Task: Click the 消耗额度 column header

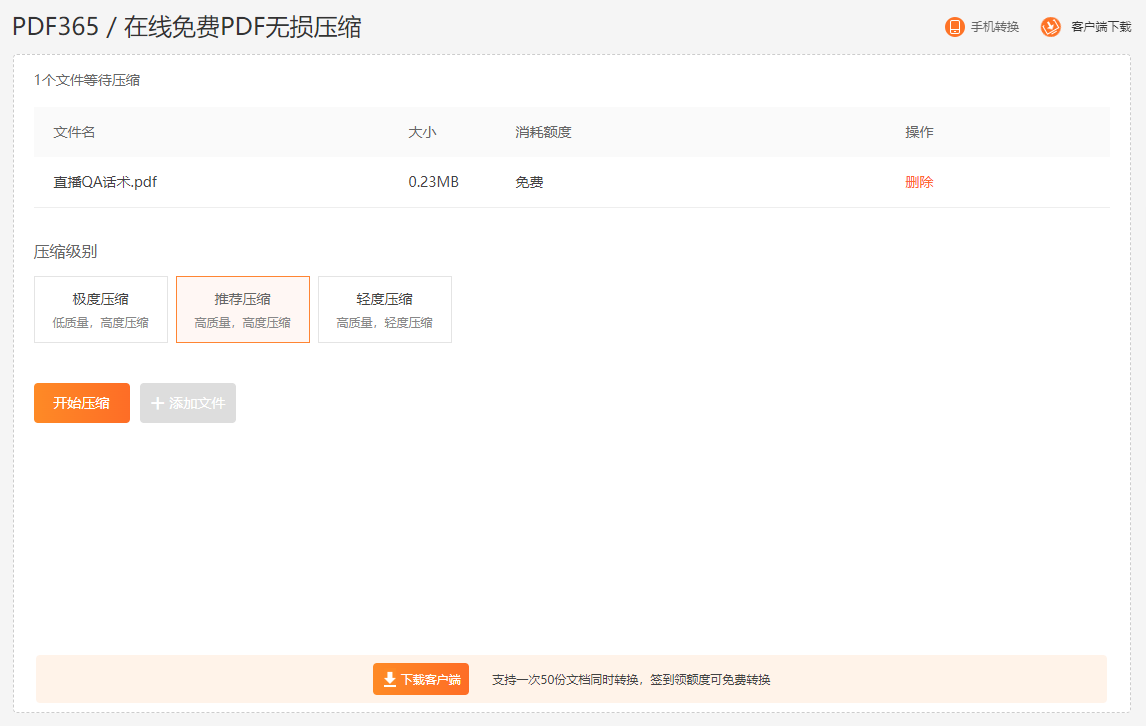Action: pos(543,132)
